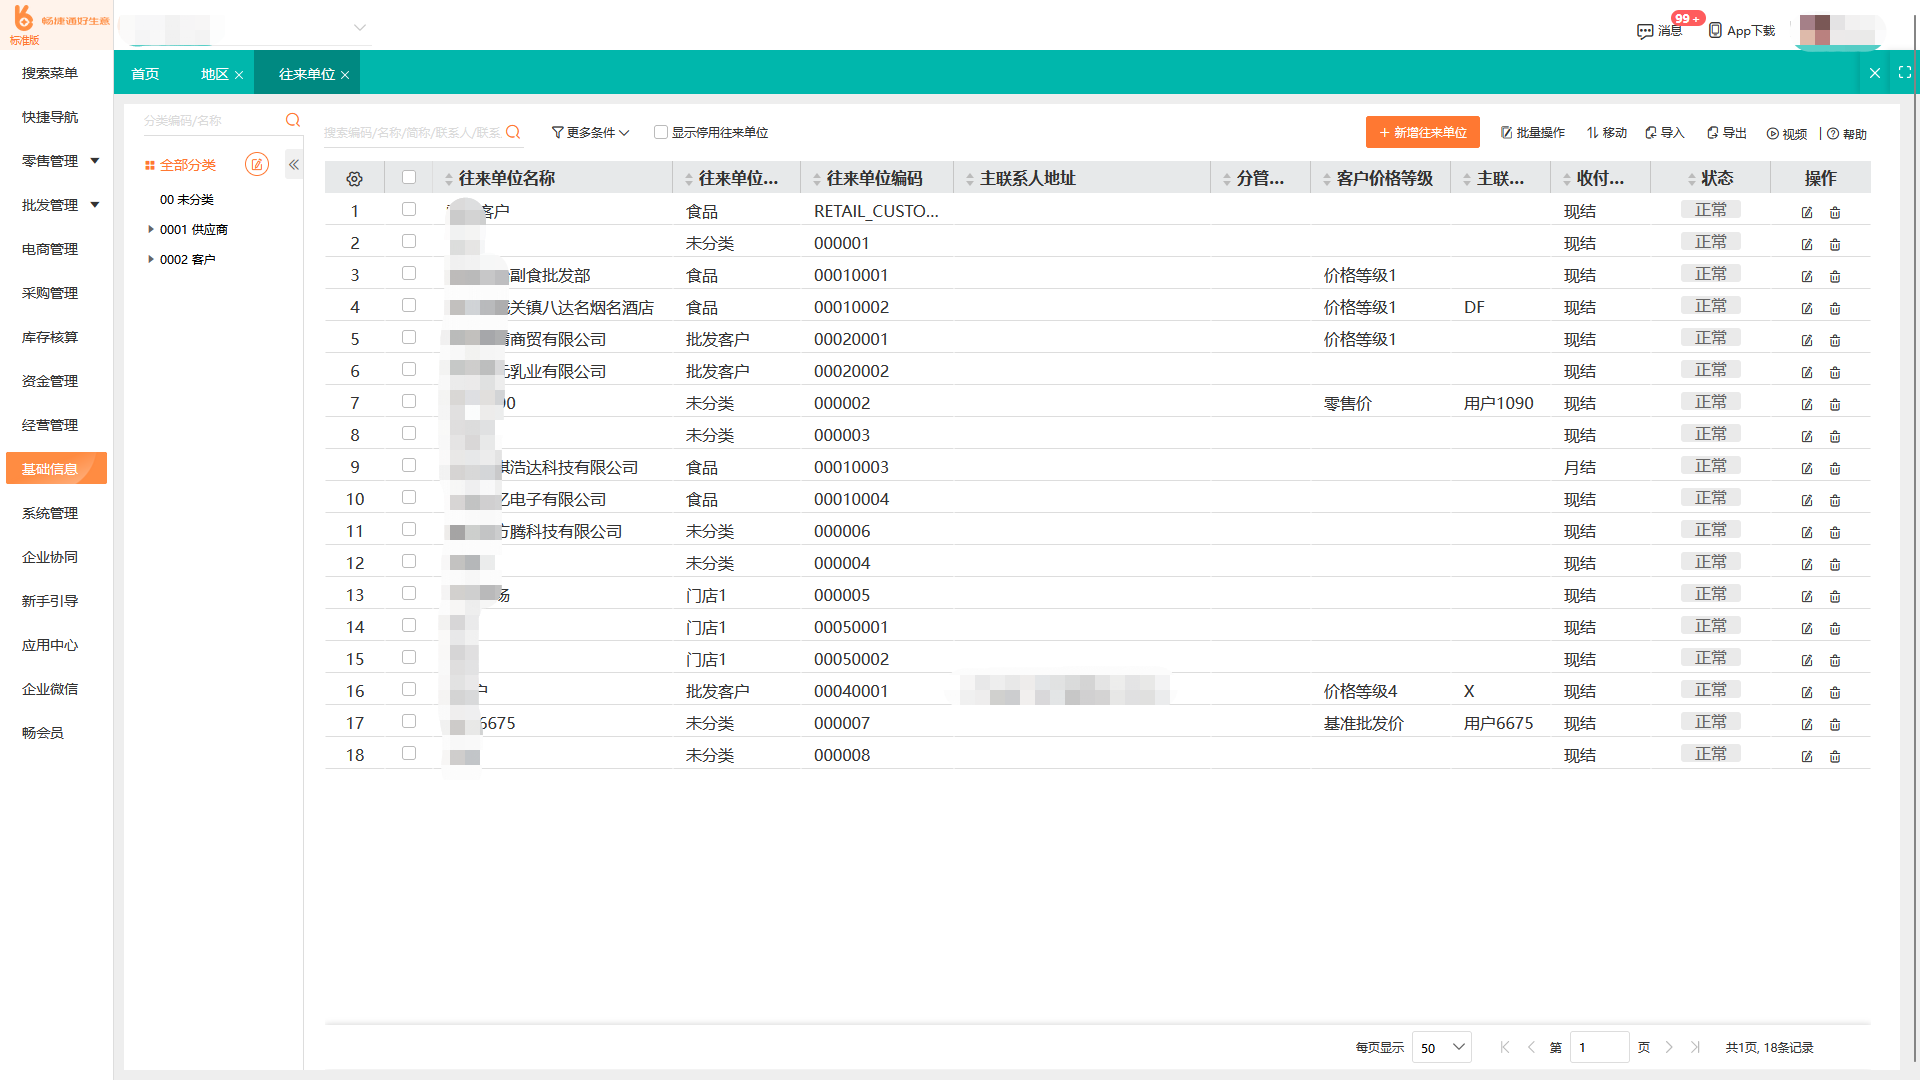Expand 更多条件 dropdown filter
Viewport: 1920px width, 1080px height.
(592, 131)
